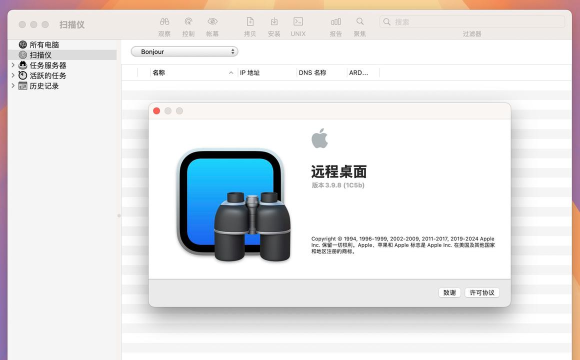Click the 远程桌面 title text
The width and height of the screenshot is (580, 360).
[339, 172]
